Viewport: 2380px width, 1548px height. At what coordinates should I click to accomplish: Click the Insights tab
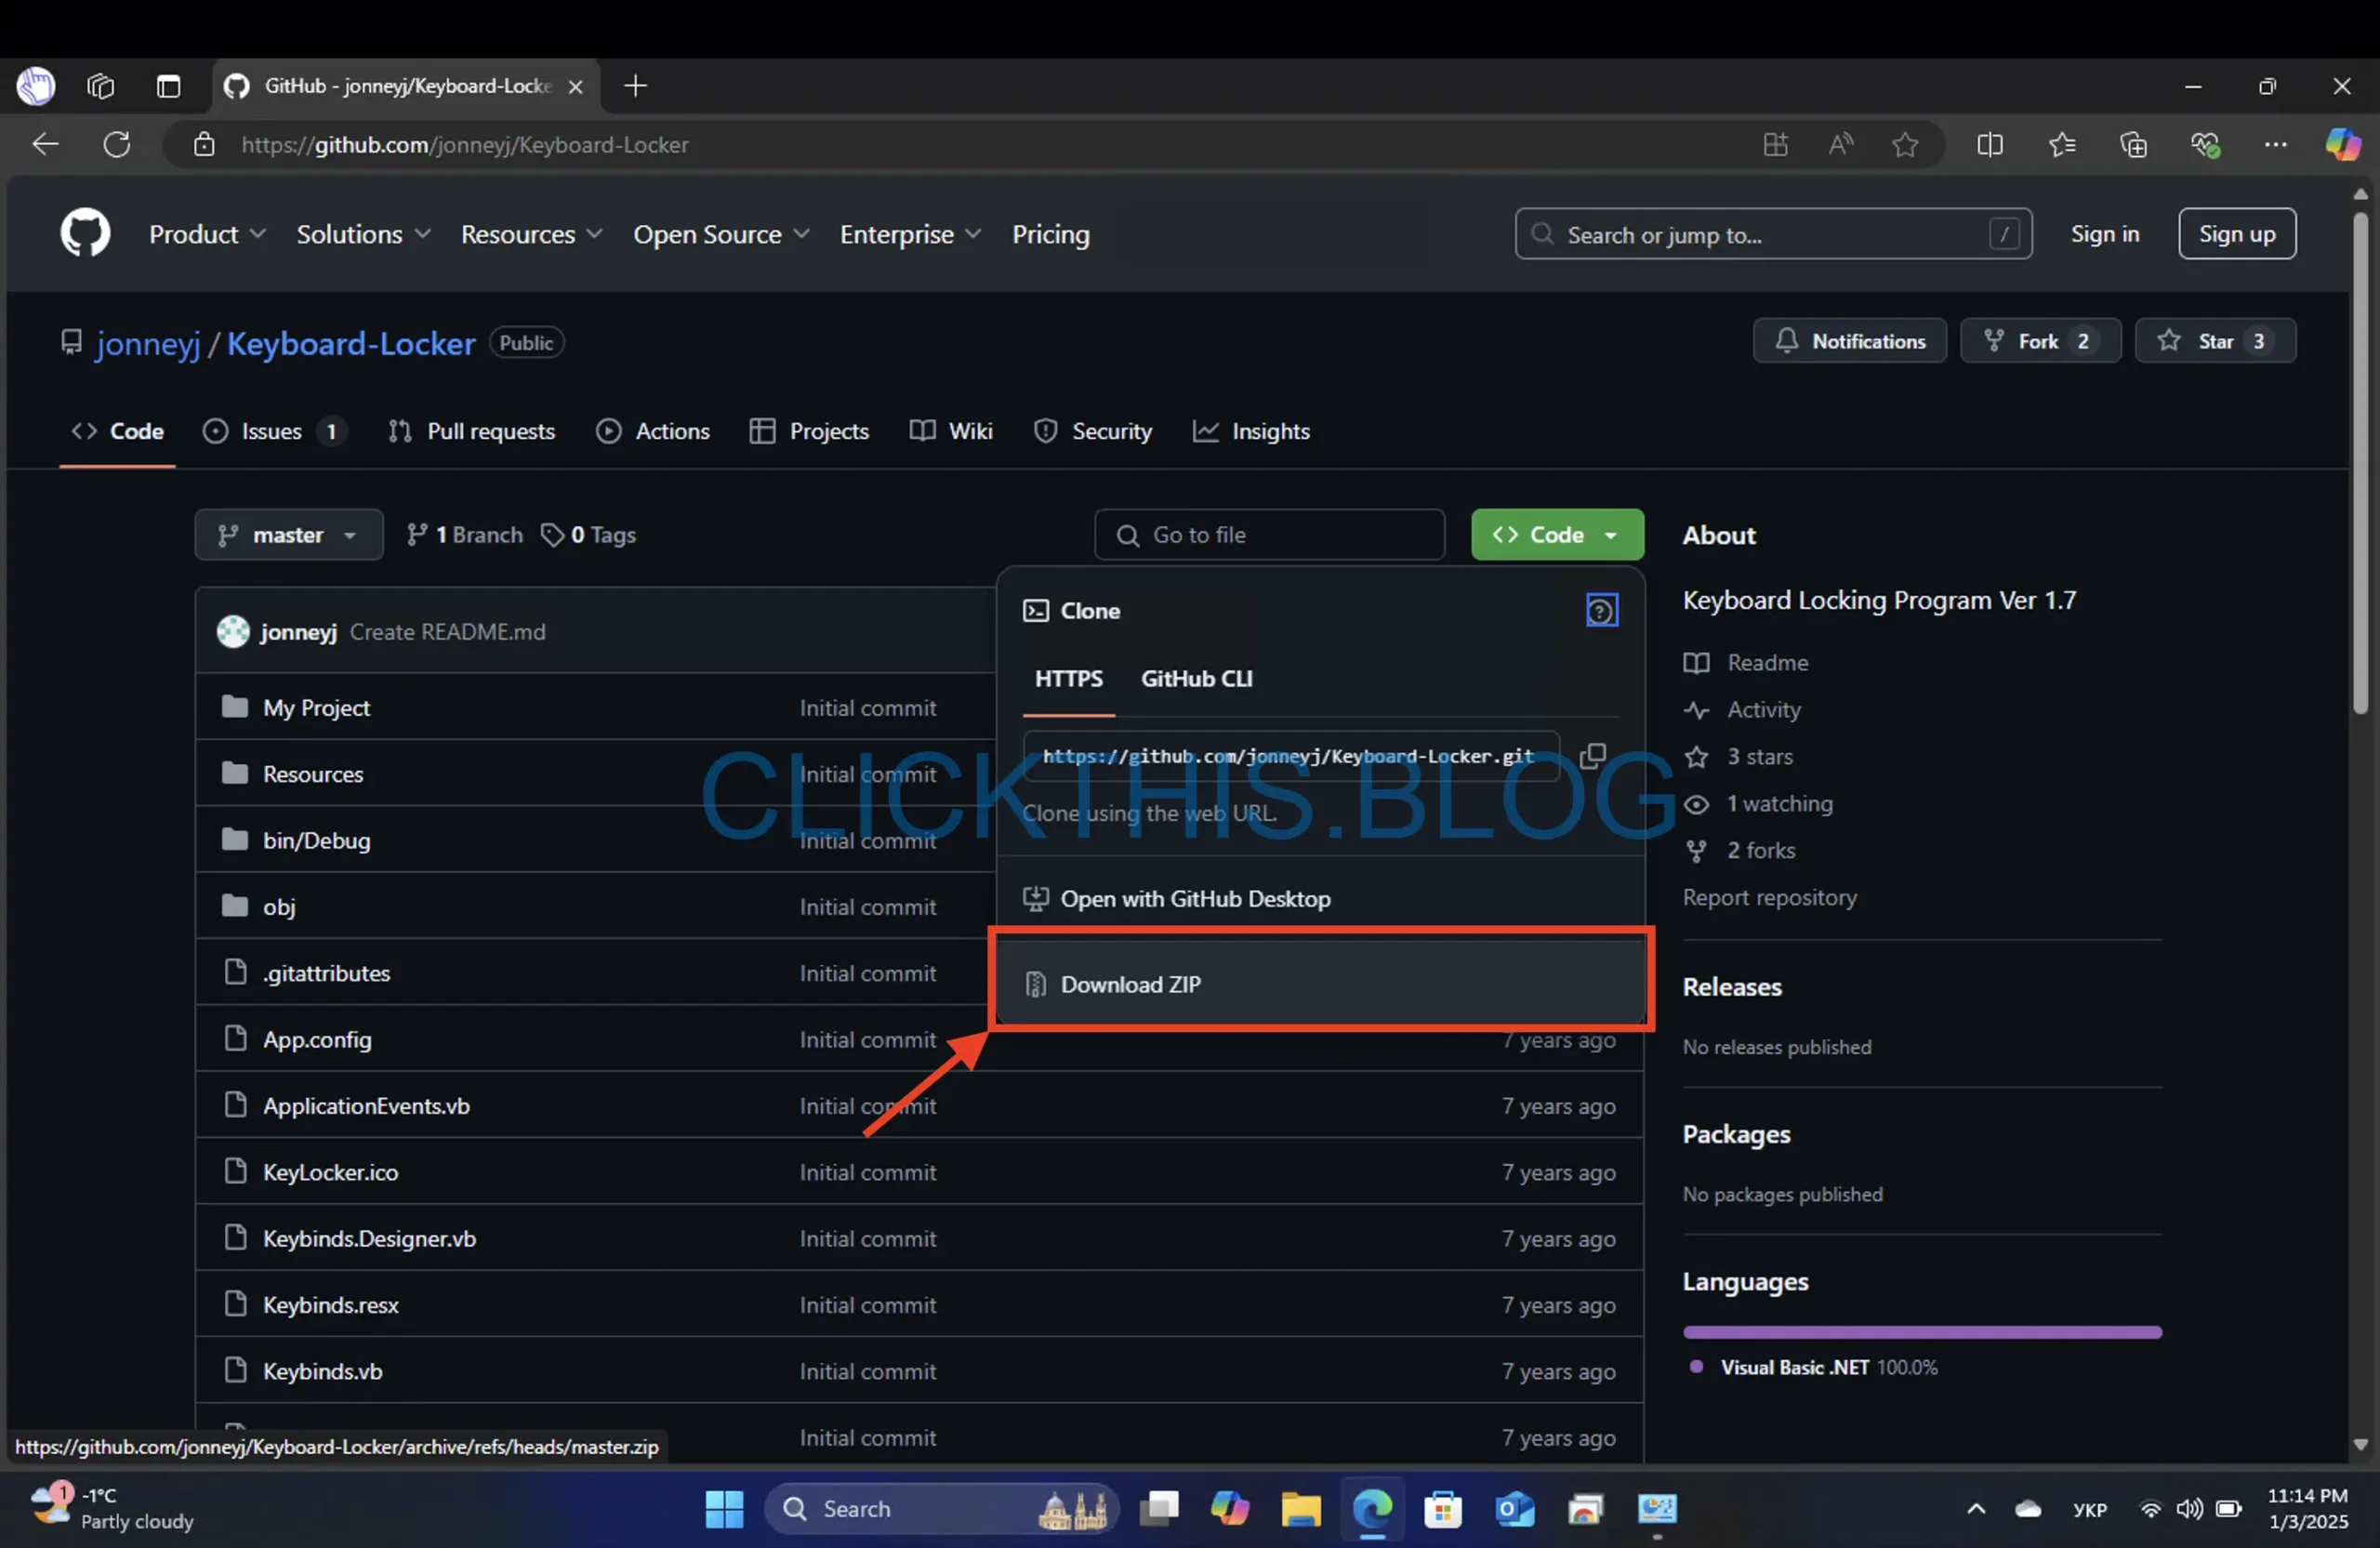tap(1270, 430)
